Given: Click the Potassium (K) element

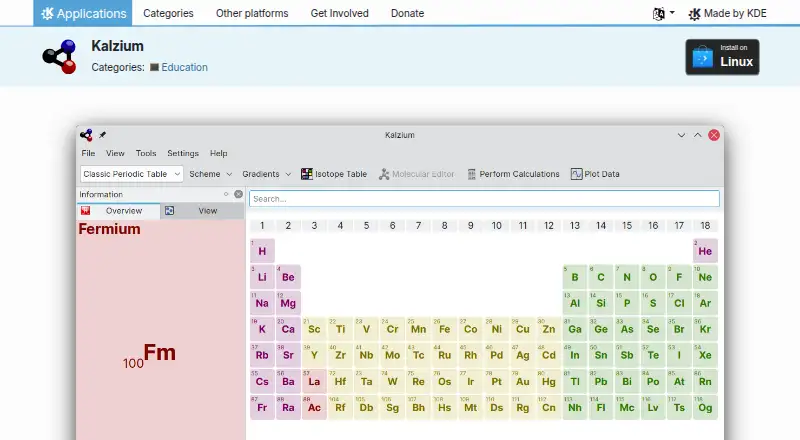Looking at the screenshot, I should click(262, 329).
